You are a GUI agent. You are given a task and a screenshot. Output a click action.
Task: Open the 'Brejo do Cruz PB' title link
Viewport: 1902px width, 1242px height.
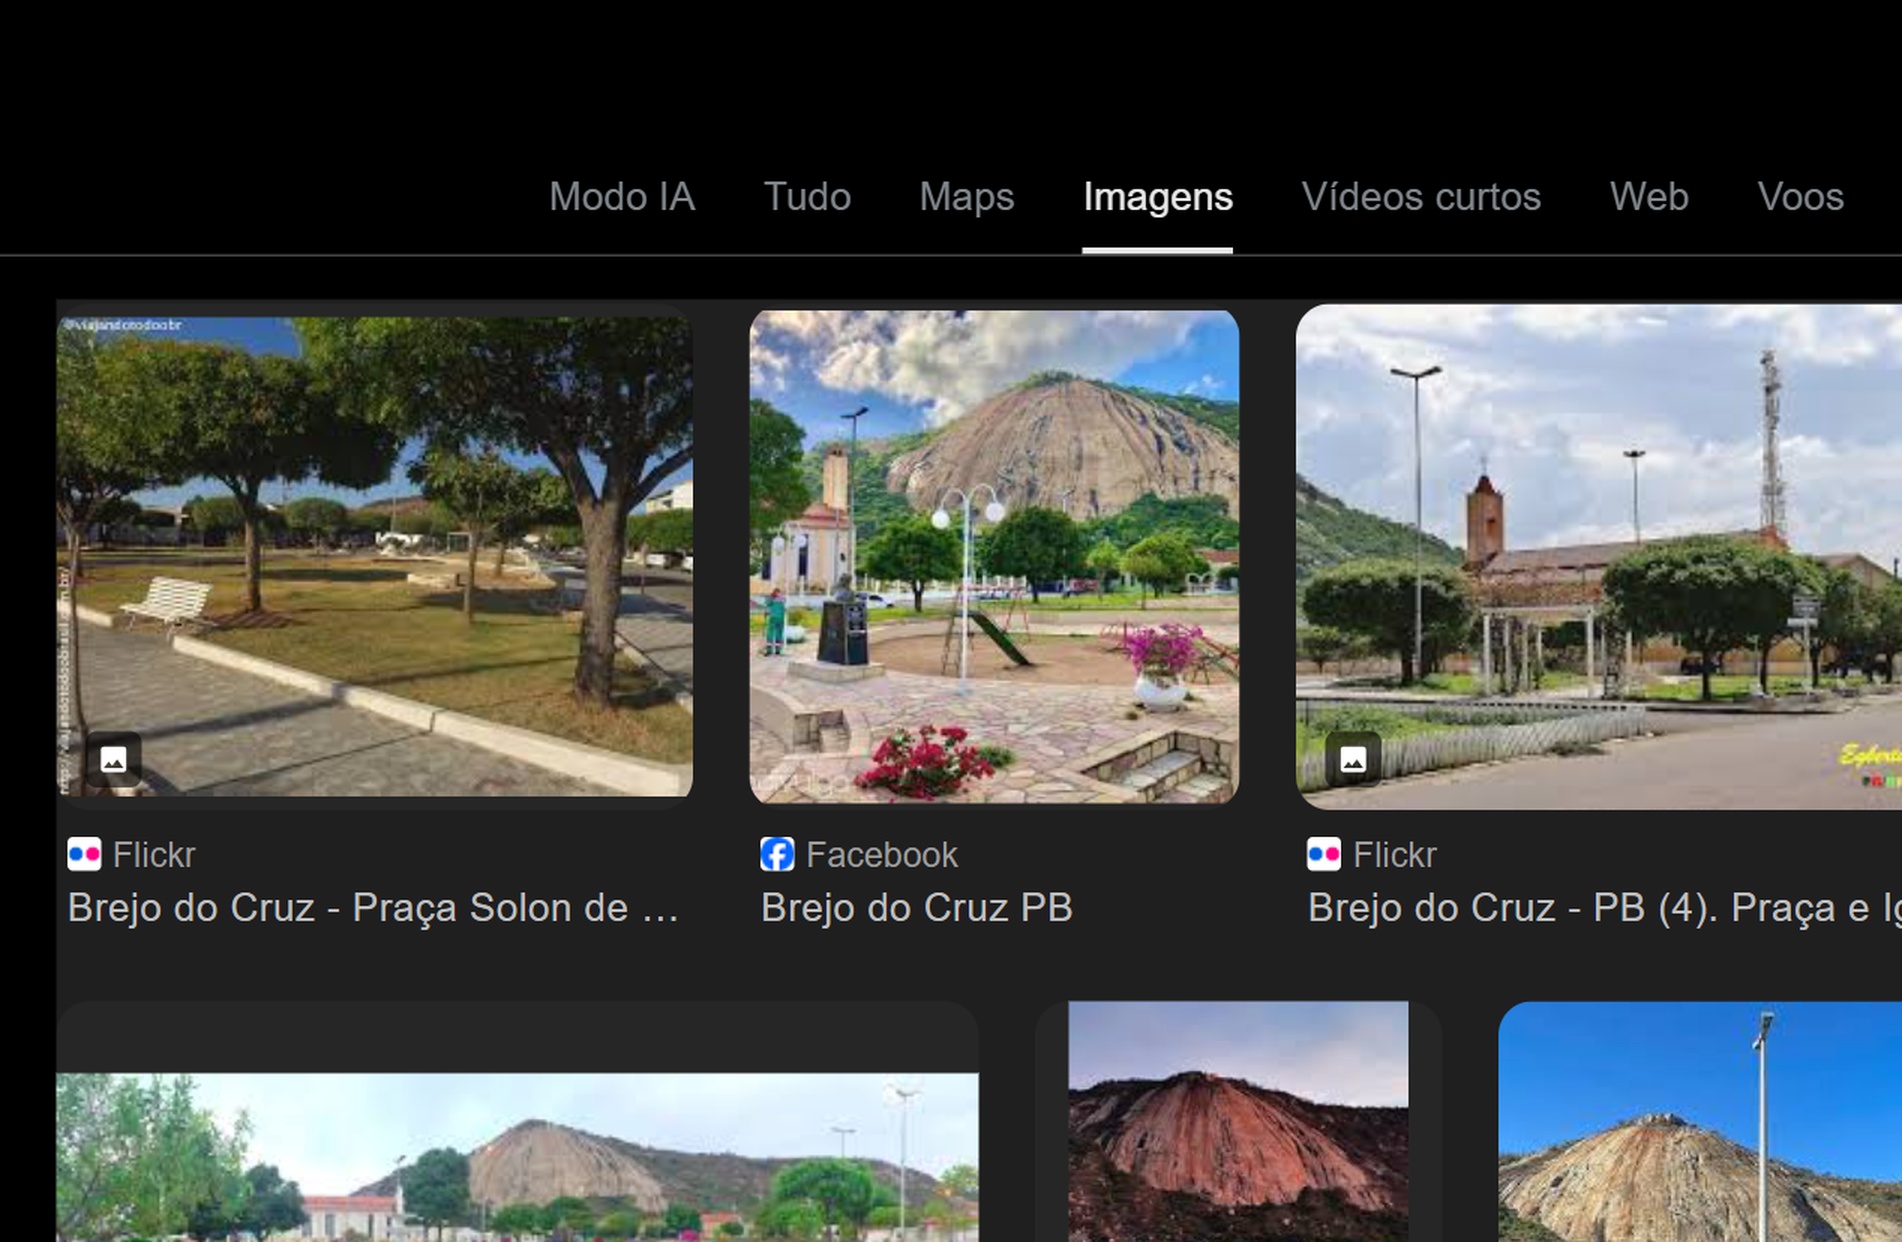[x=916, y=908]
